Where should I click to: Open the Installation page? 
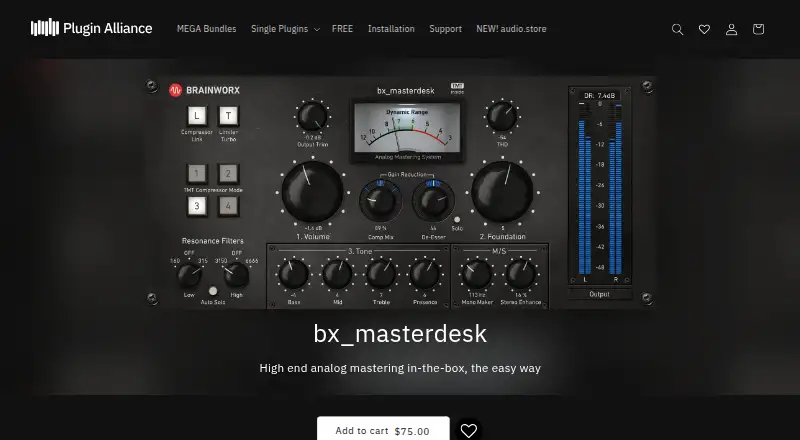tap(391, 29)
